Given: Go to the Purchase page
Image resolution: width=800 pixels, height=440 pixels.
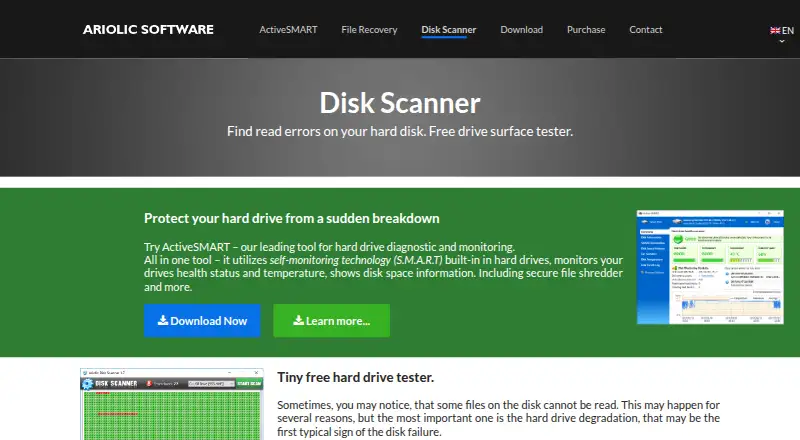Looking at the screenshot, I should pyautogui.click(x=586, y=30).
